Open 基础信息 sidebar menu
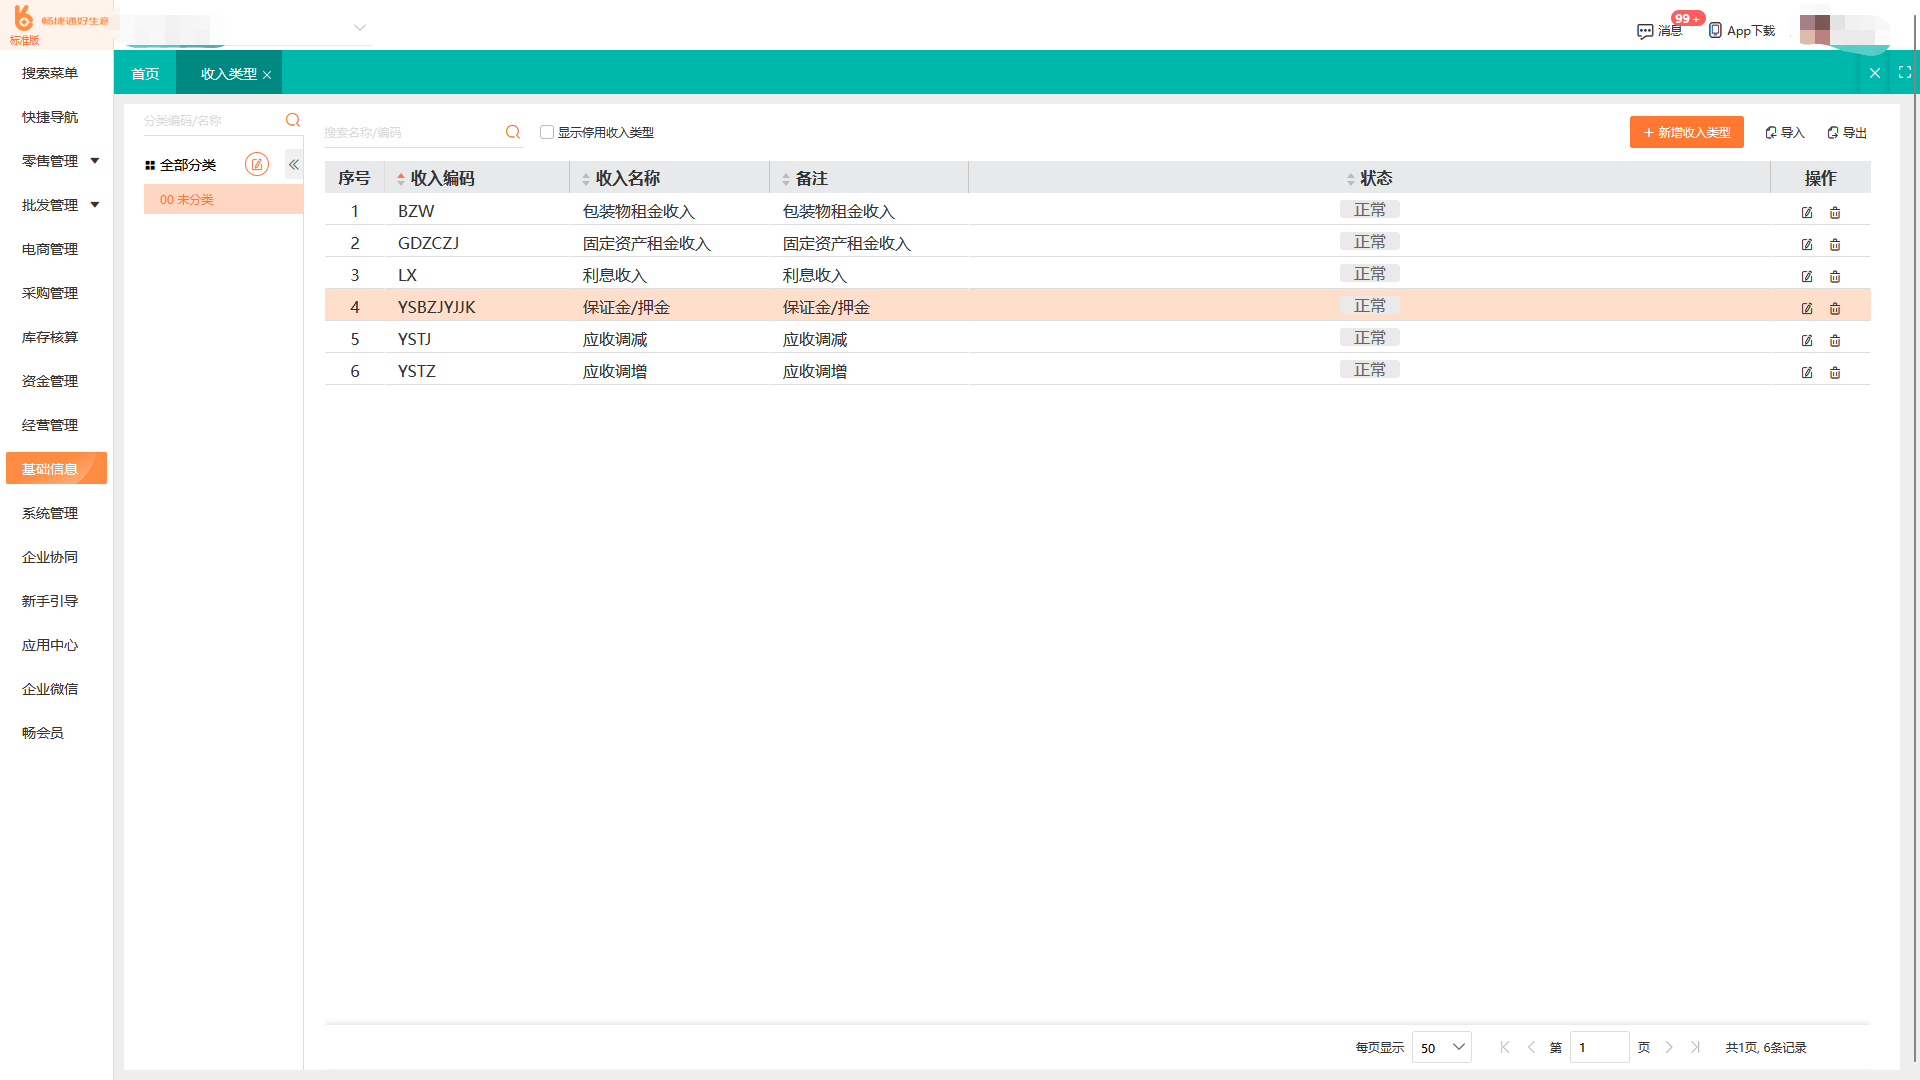This screenshot has height=1080, width=1920. pos(54,468)
